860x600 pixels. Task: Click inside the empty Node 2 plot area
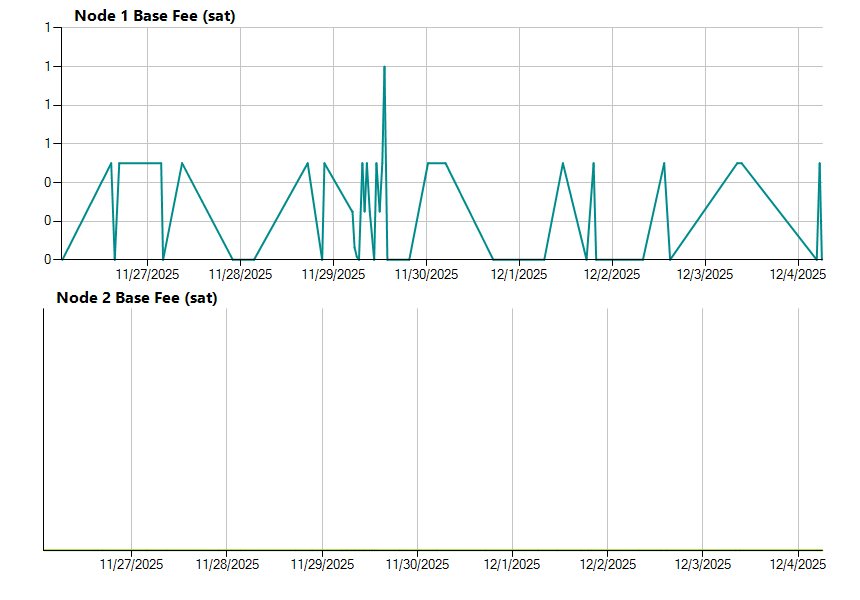pos(430,430)
